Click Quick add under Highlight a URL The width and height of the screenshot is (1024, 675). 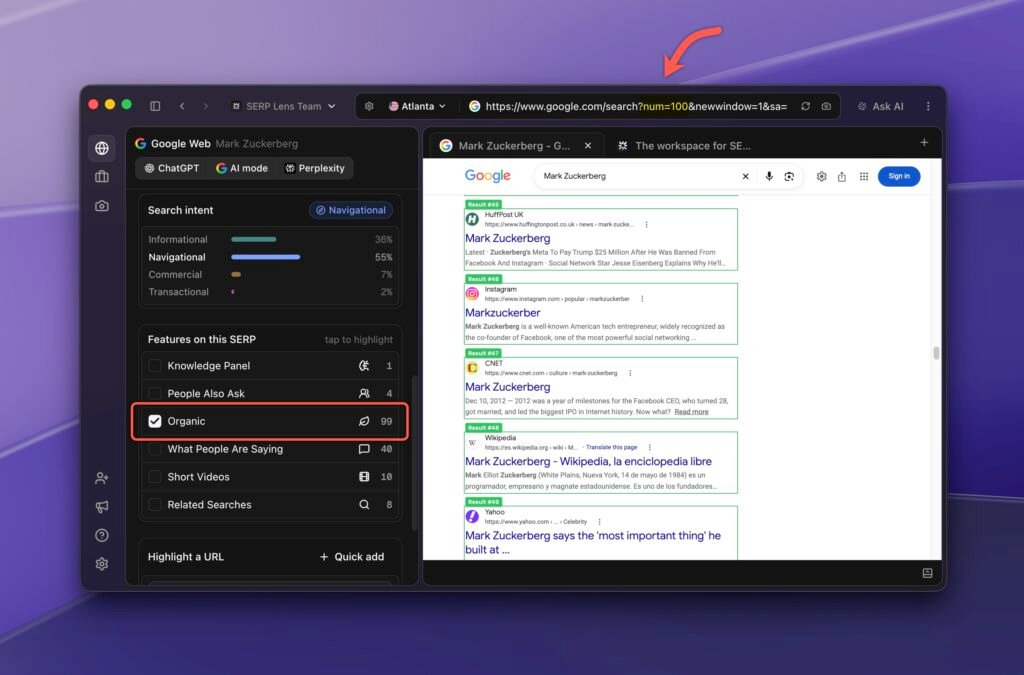click(352, 557)
